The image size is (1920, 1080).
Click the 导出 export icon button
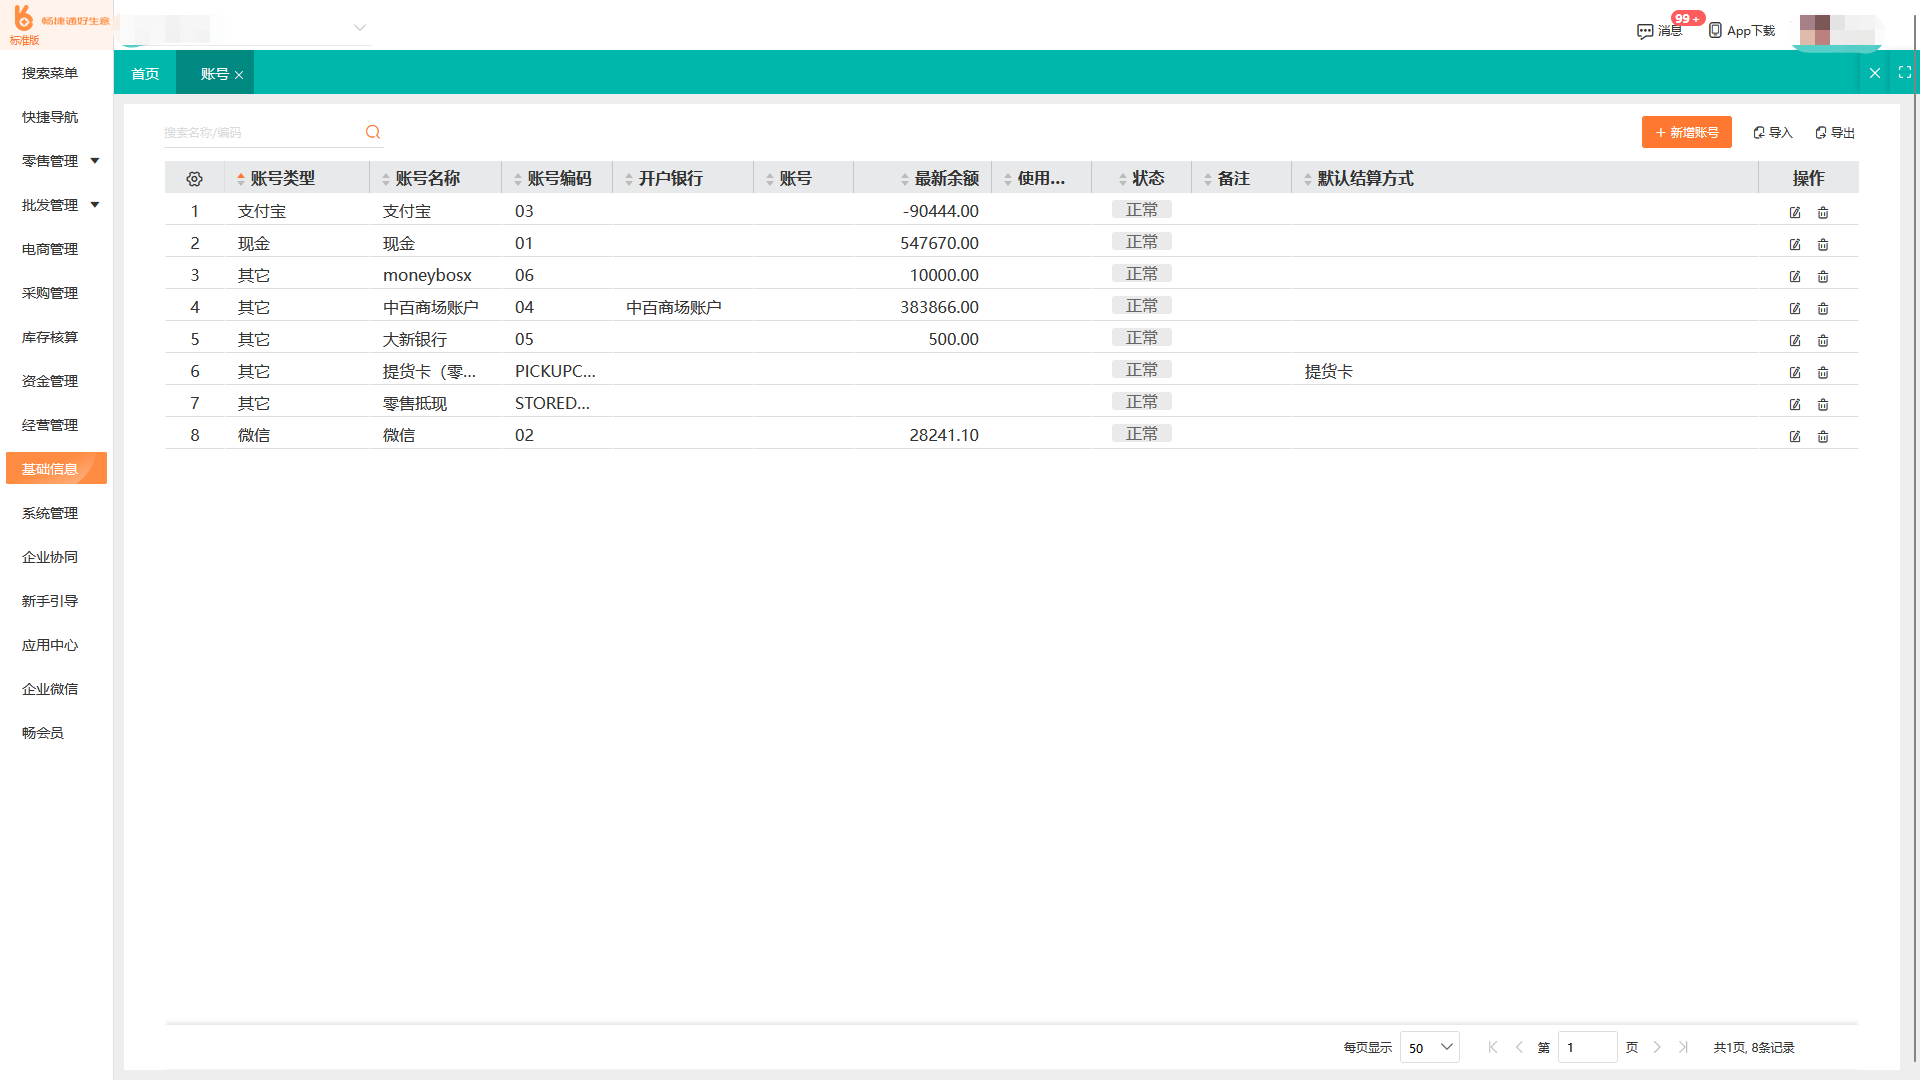click(x=1836, y=132)
